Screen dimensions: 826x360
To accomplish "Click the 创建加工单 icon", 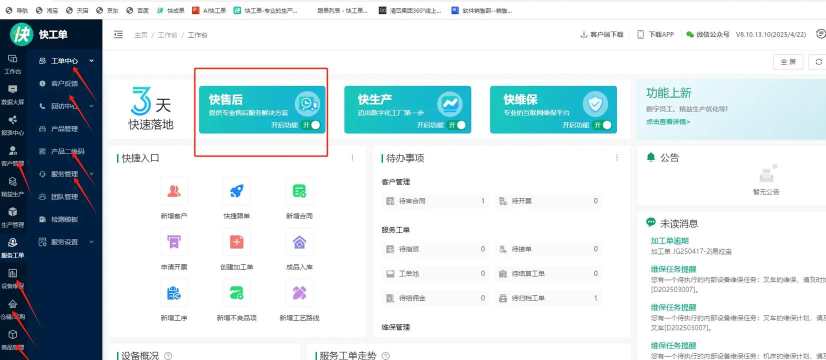I will coord(237,242).
